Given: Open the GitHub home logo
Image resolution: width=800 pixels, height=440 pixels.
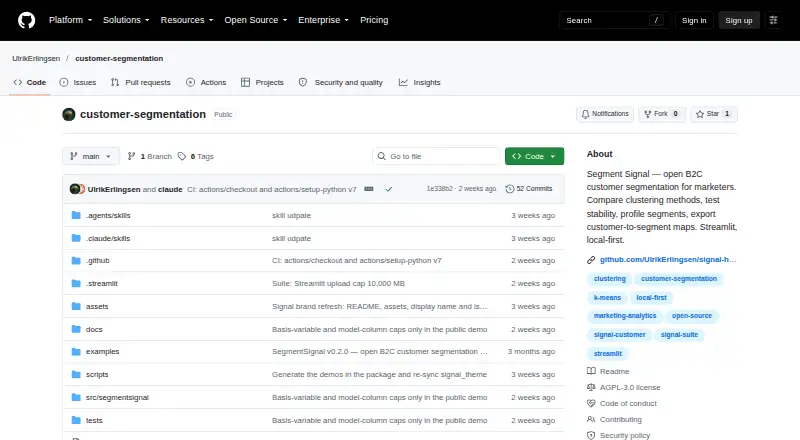Looking at the screenshot, I should tap(27, 20).
